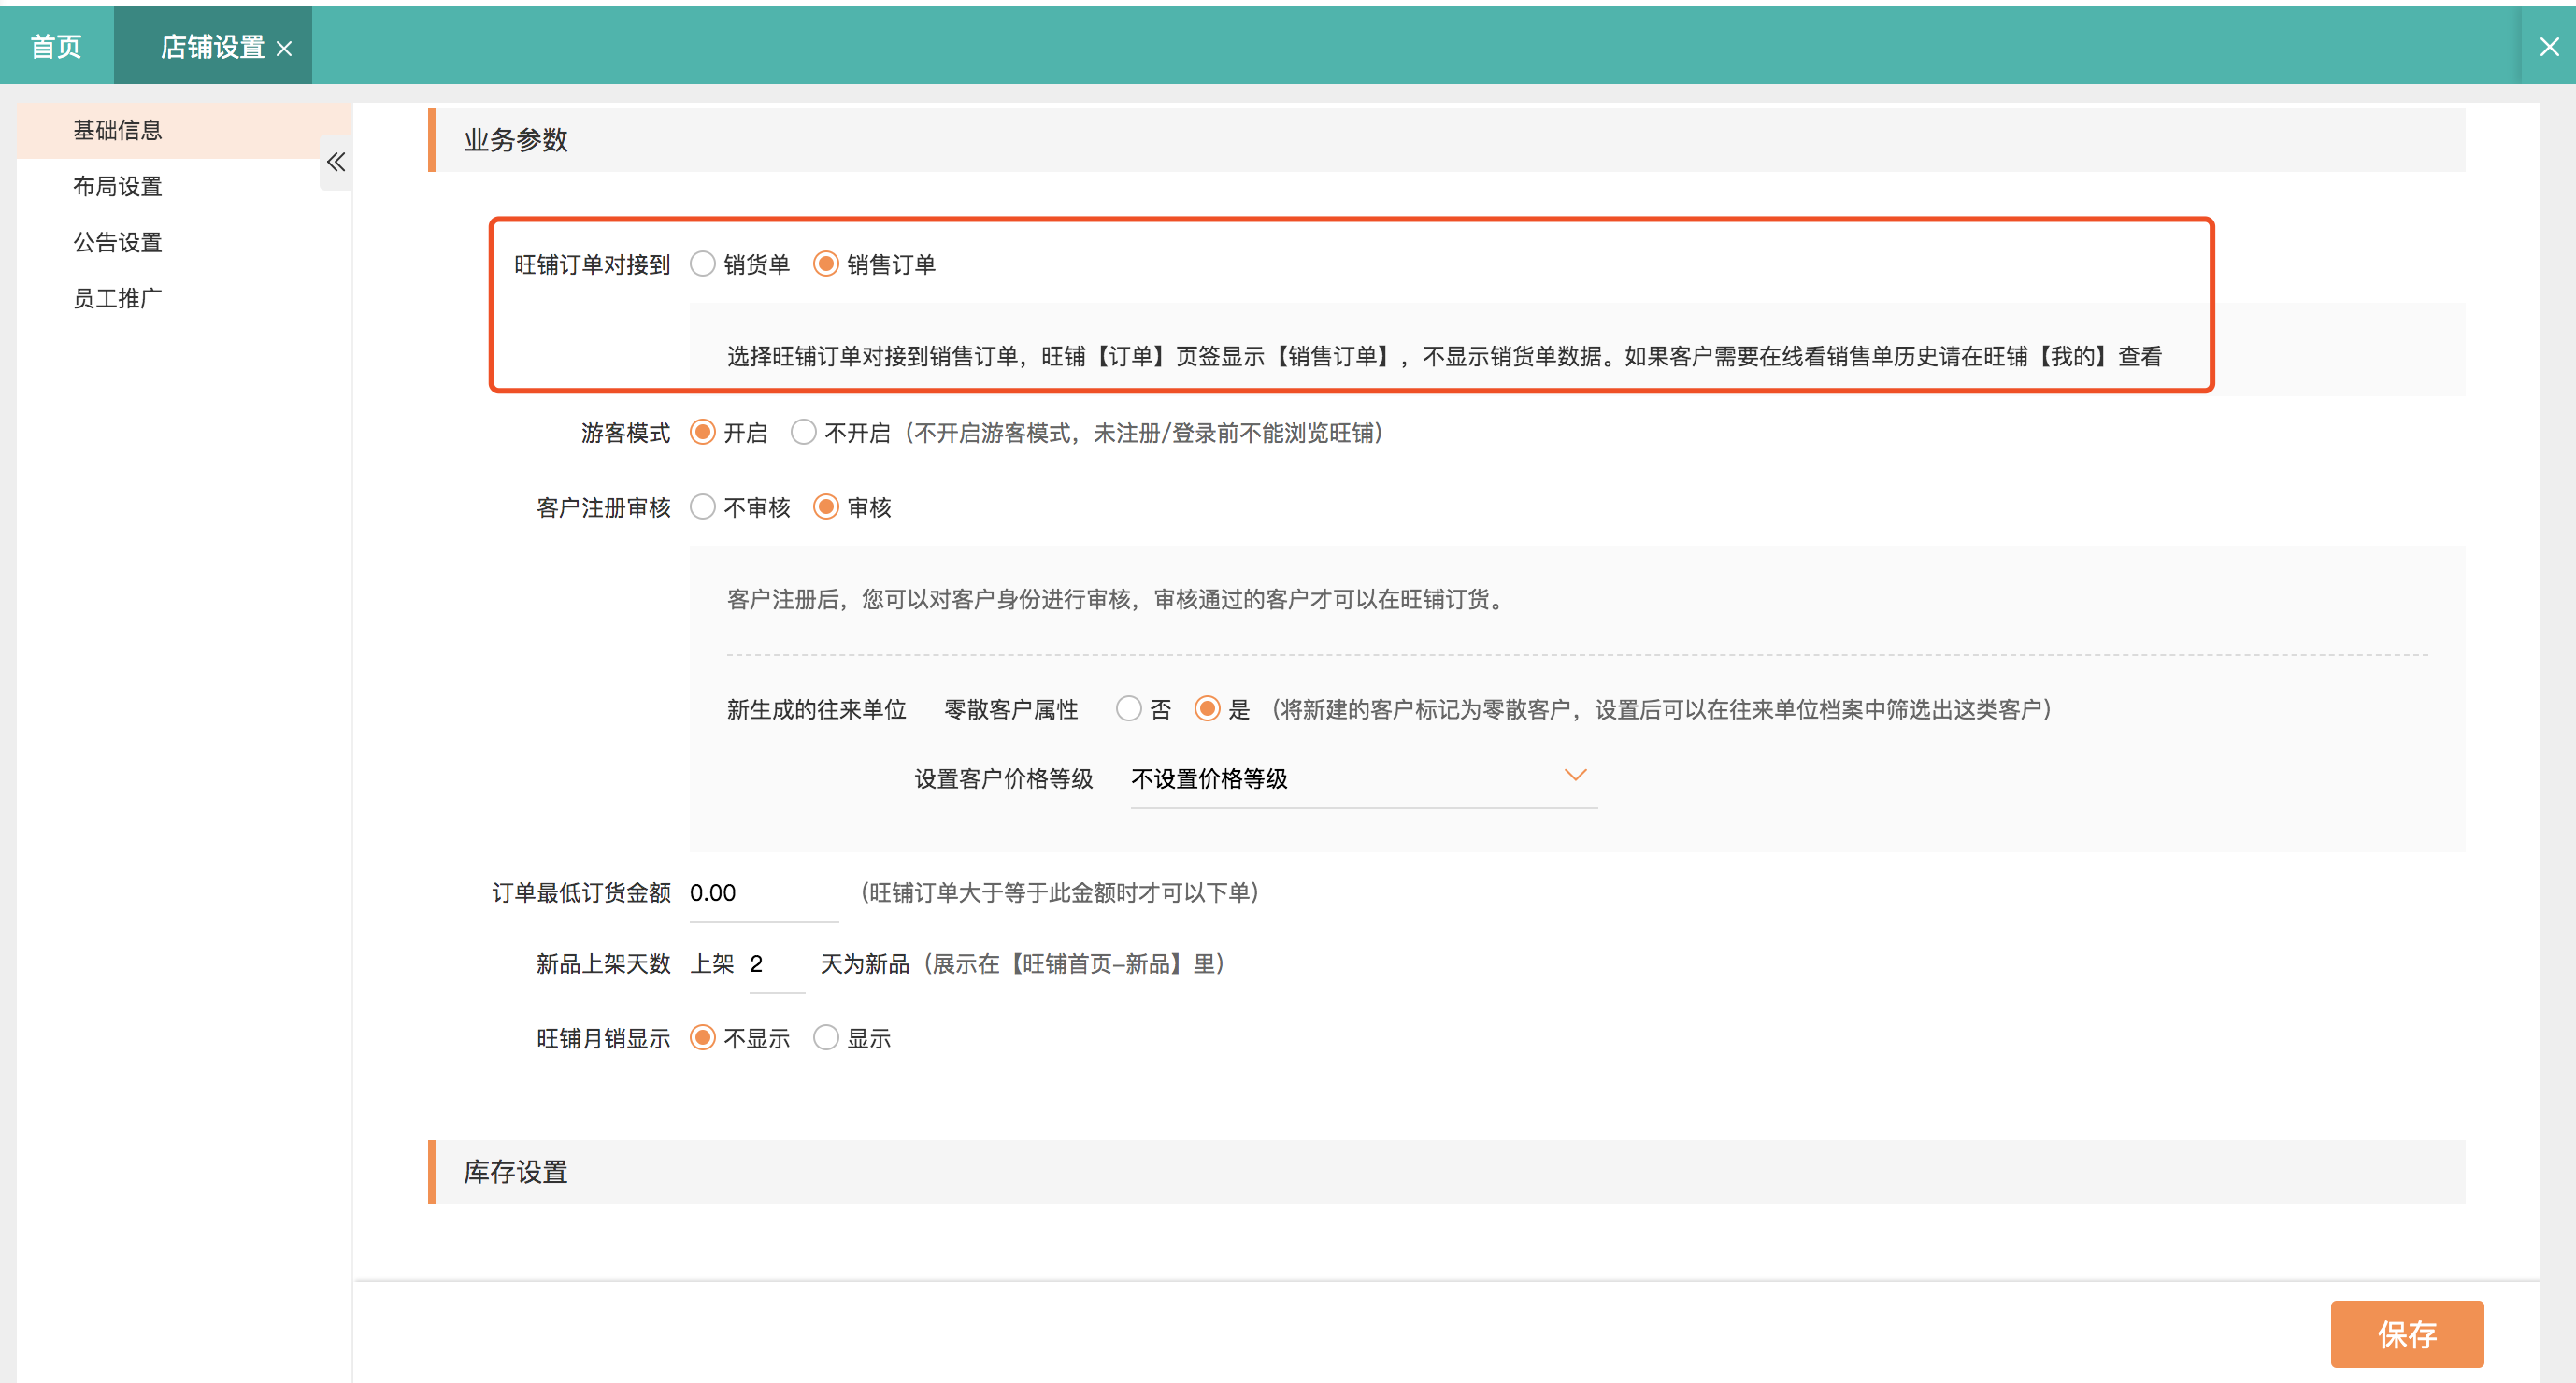Select 销货单 radio button
Viewport: 2576px width, 1383px height.
click(x=700, y=263)
